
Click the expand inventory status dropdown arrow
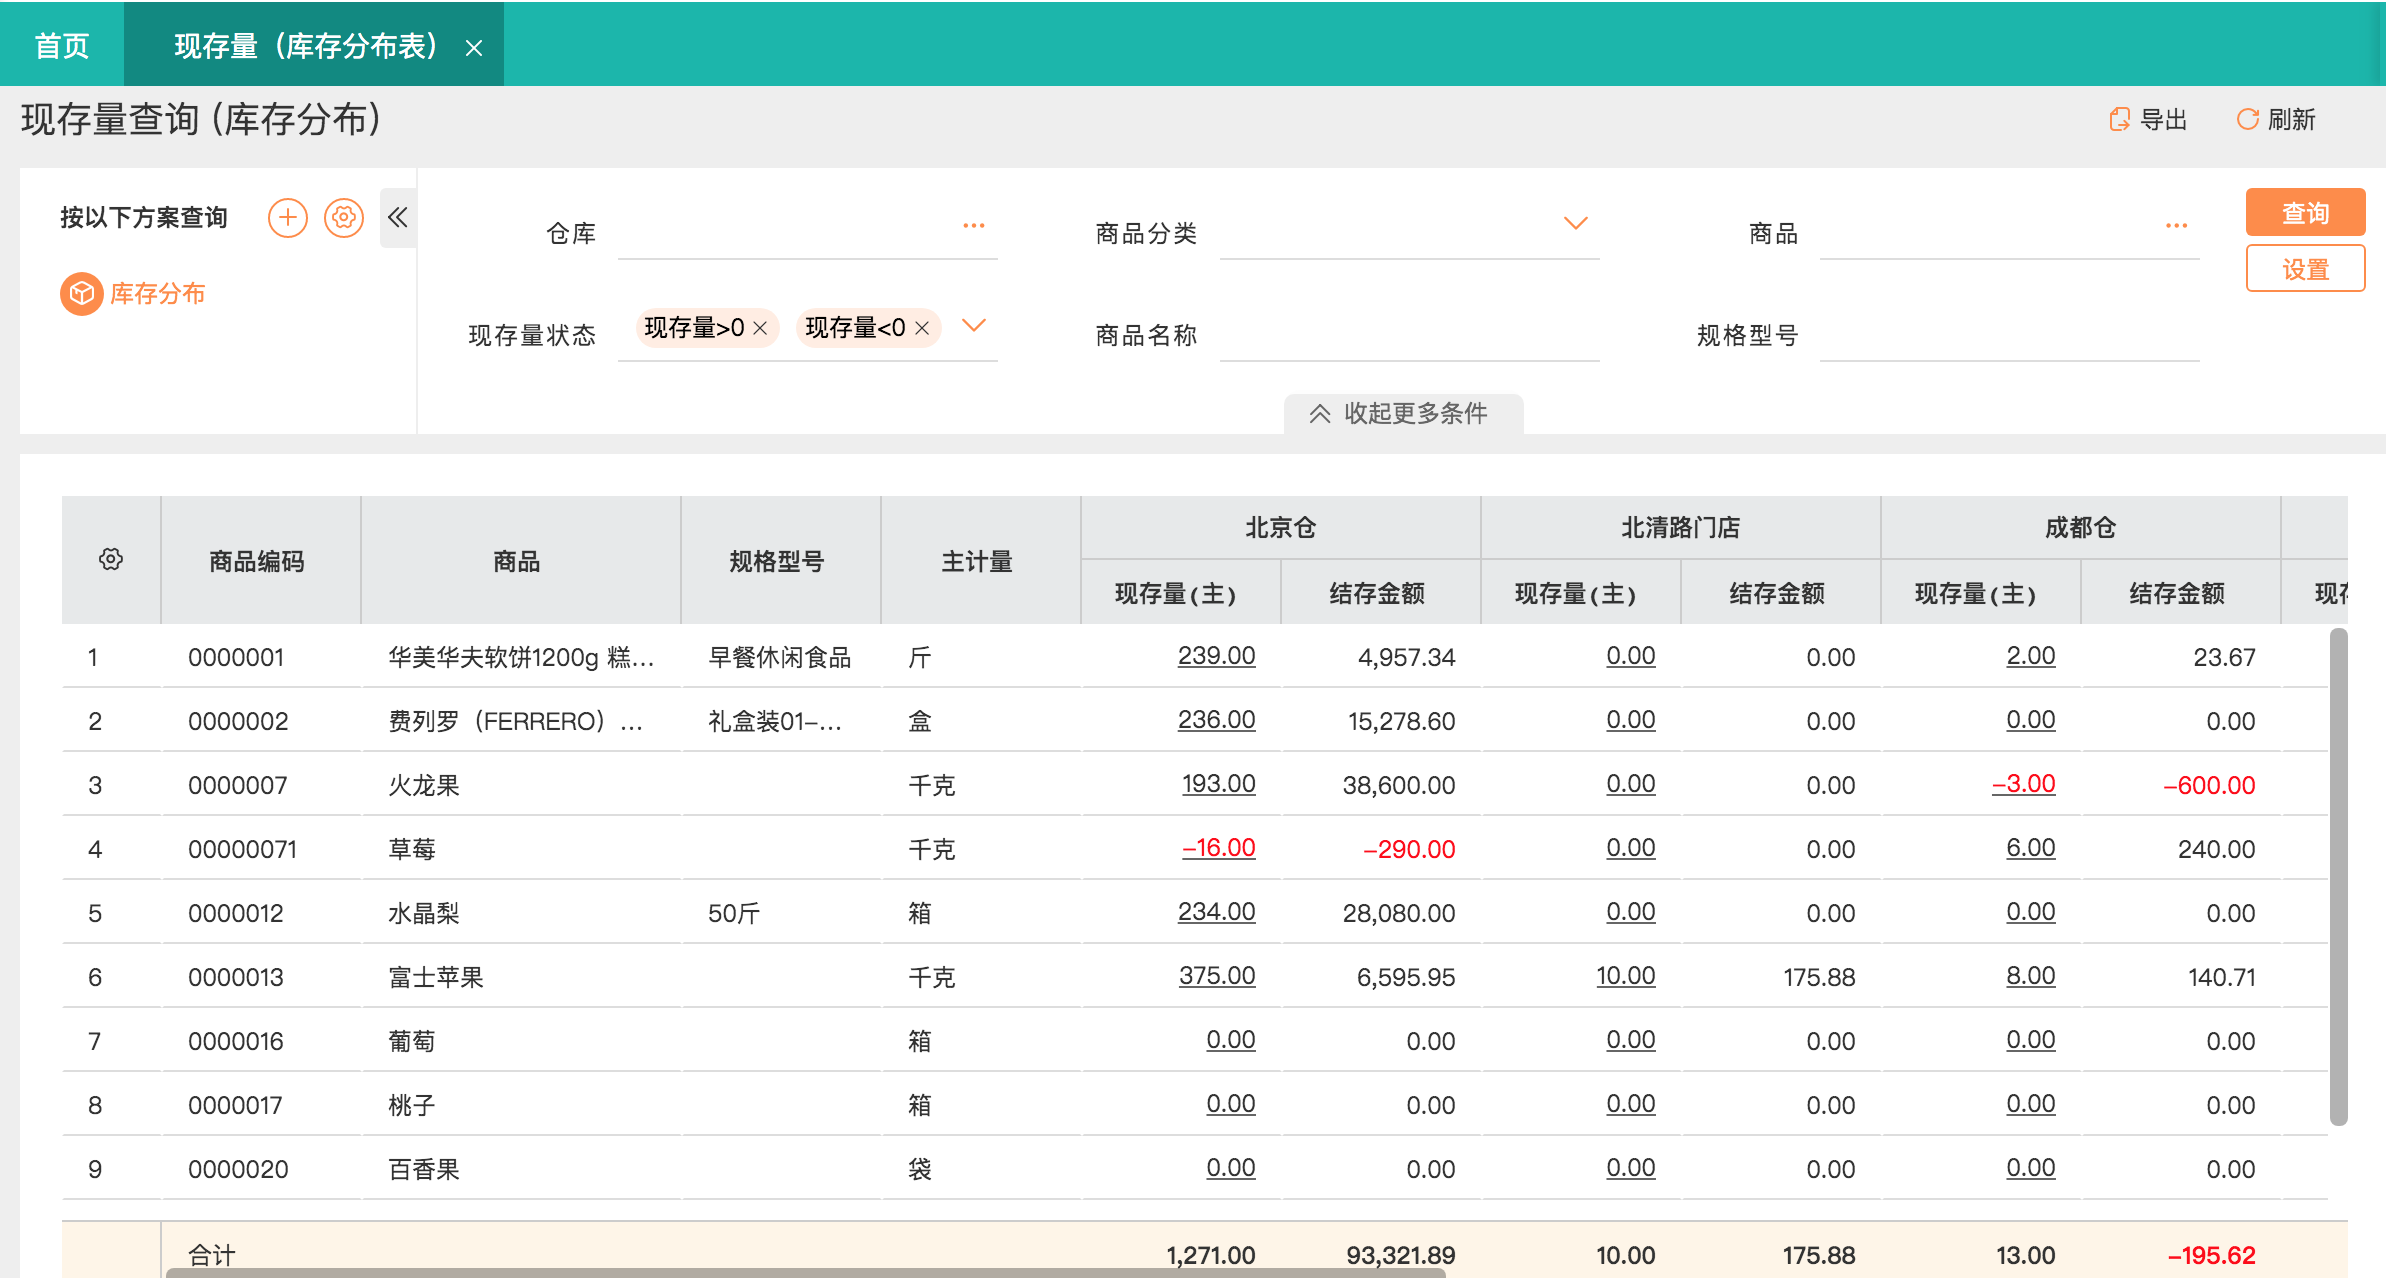pos(977,327)
